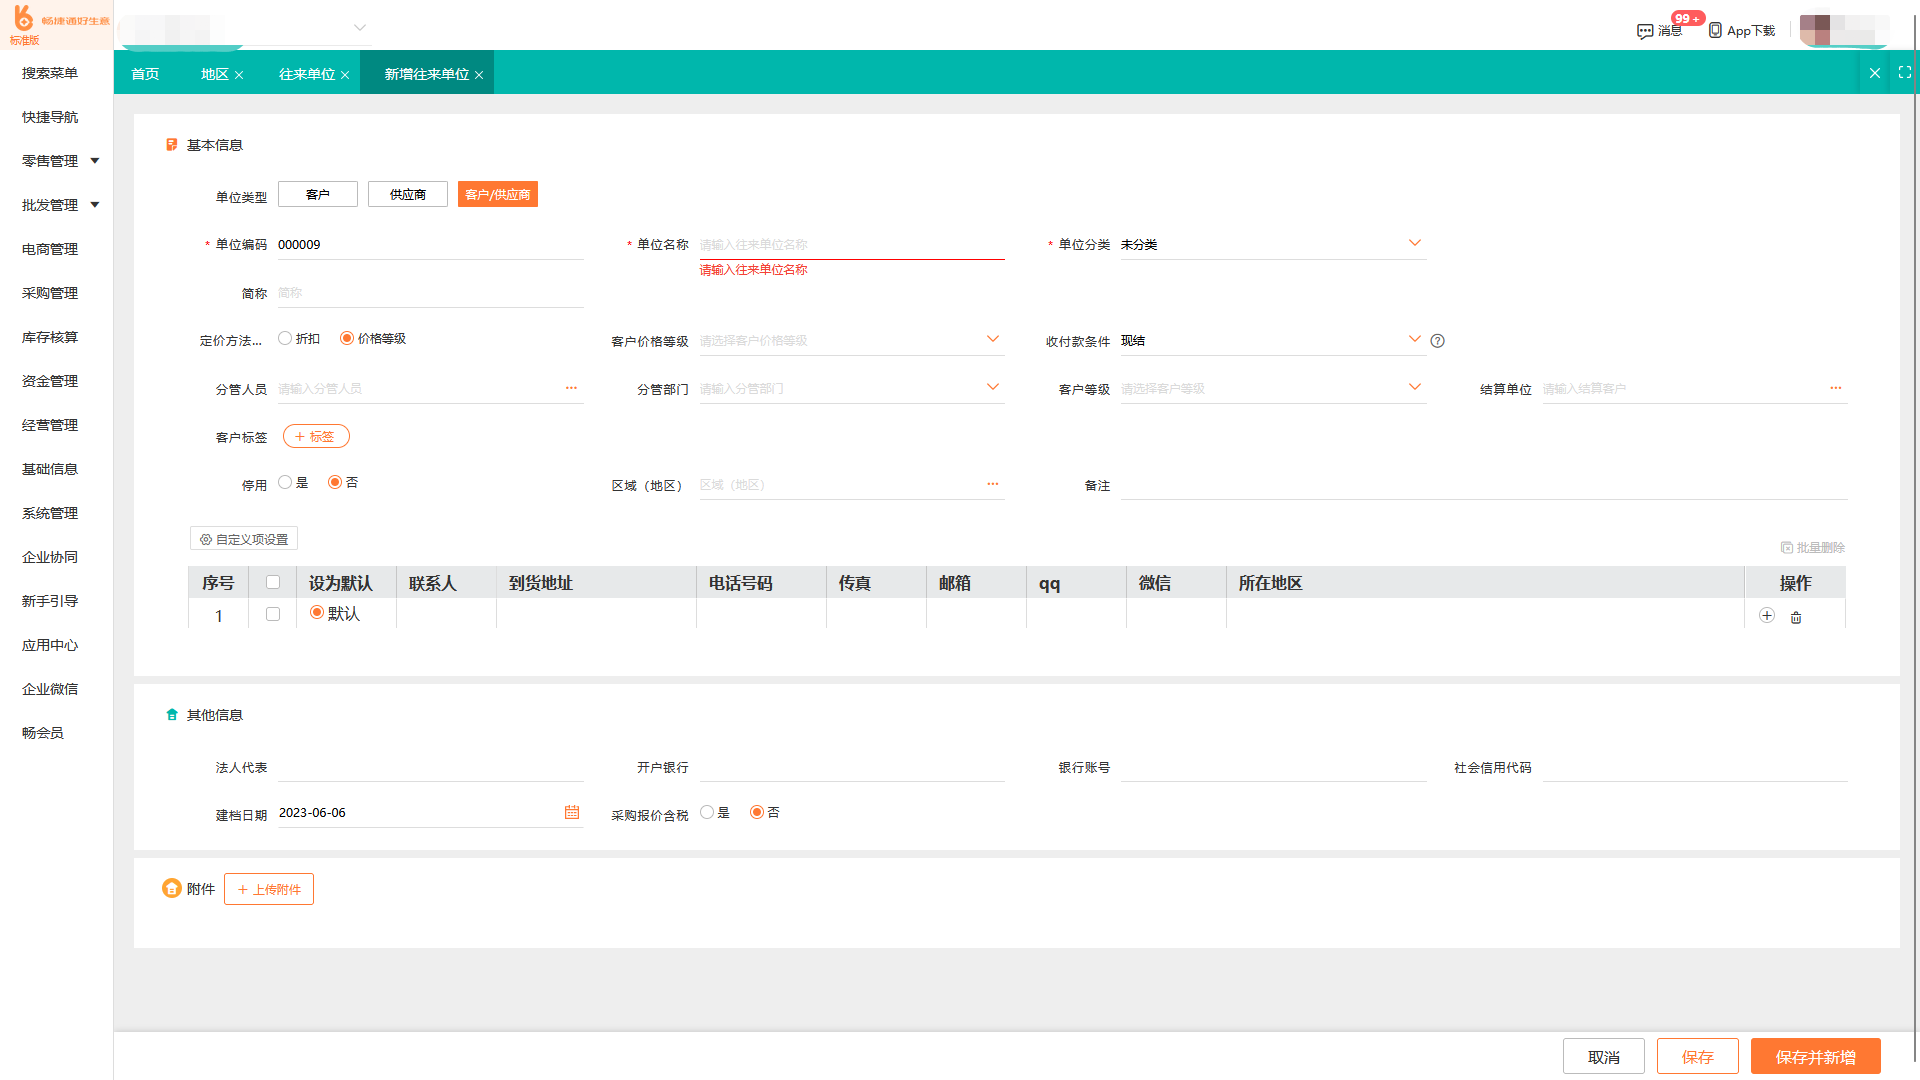Click the 企业微信 enterprise WeChat icon

(x=49, y=688)
